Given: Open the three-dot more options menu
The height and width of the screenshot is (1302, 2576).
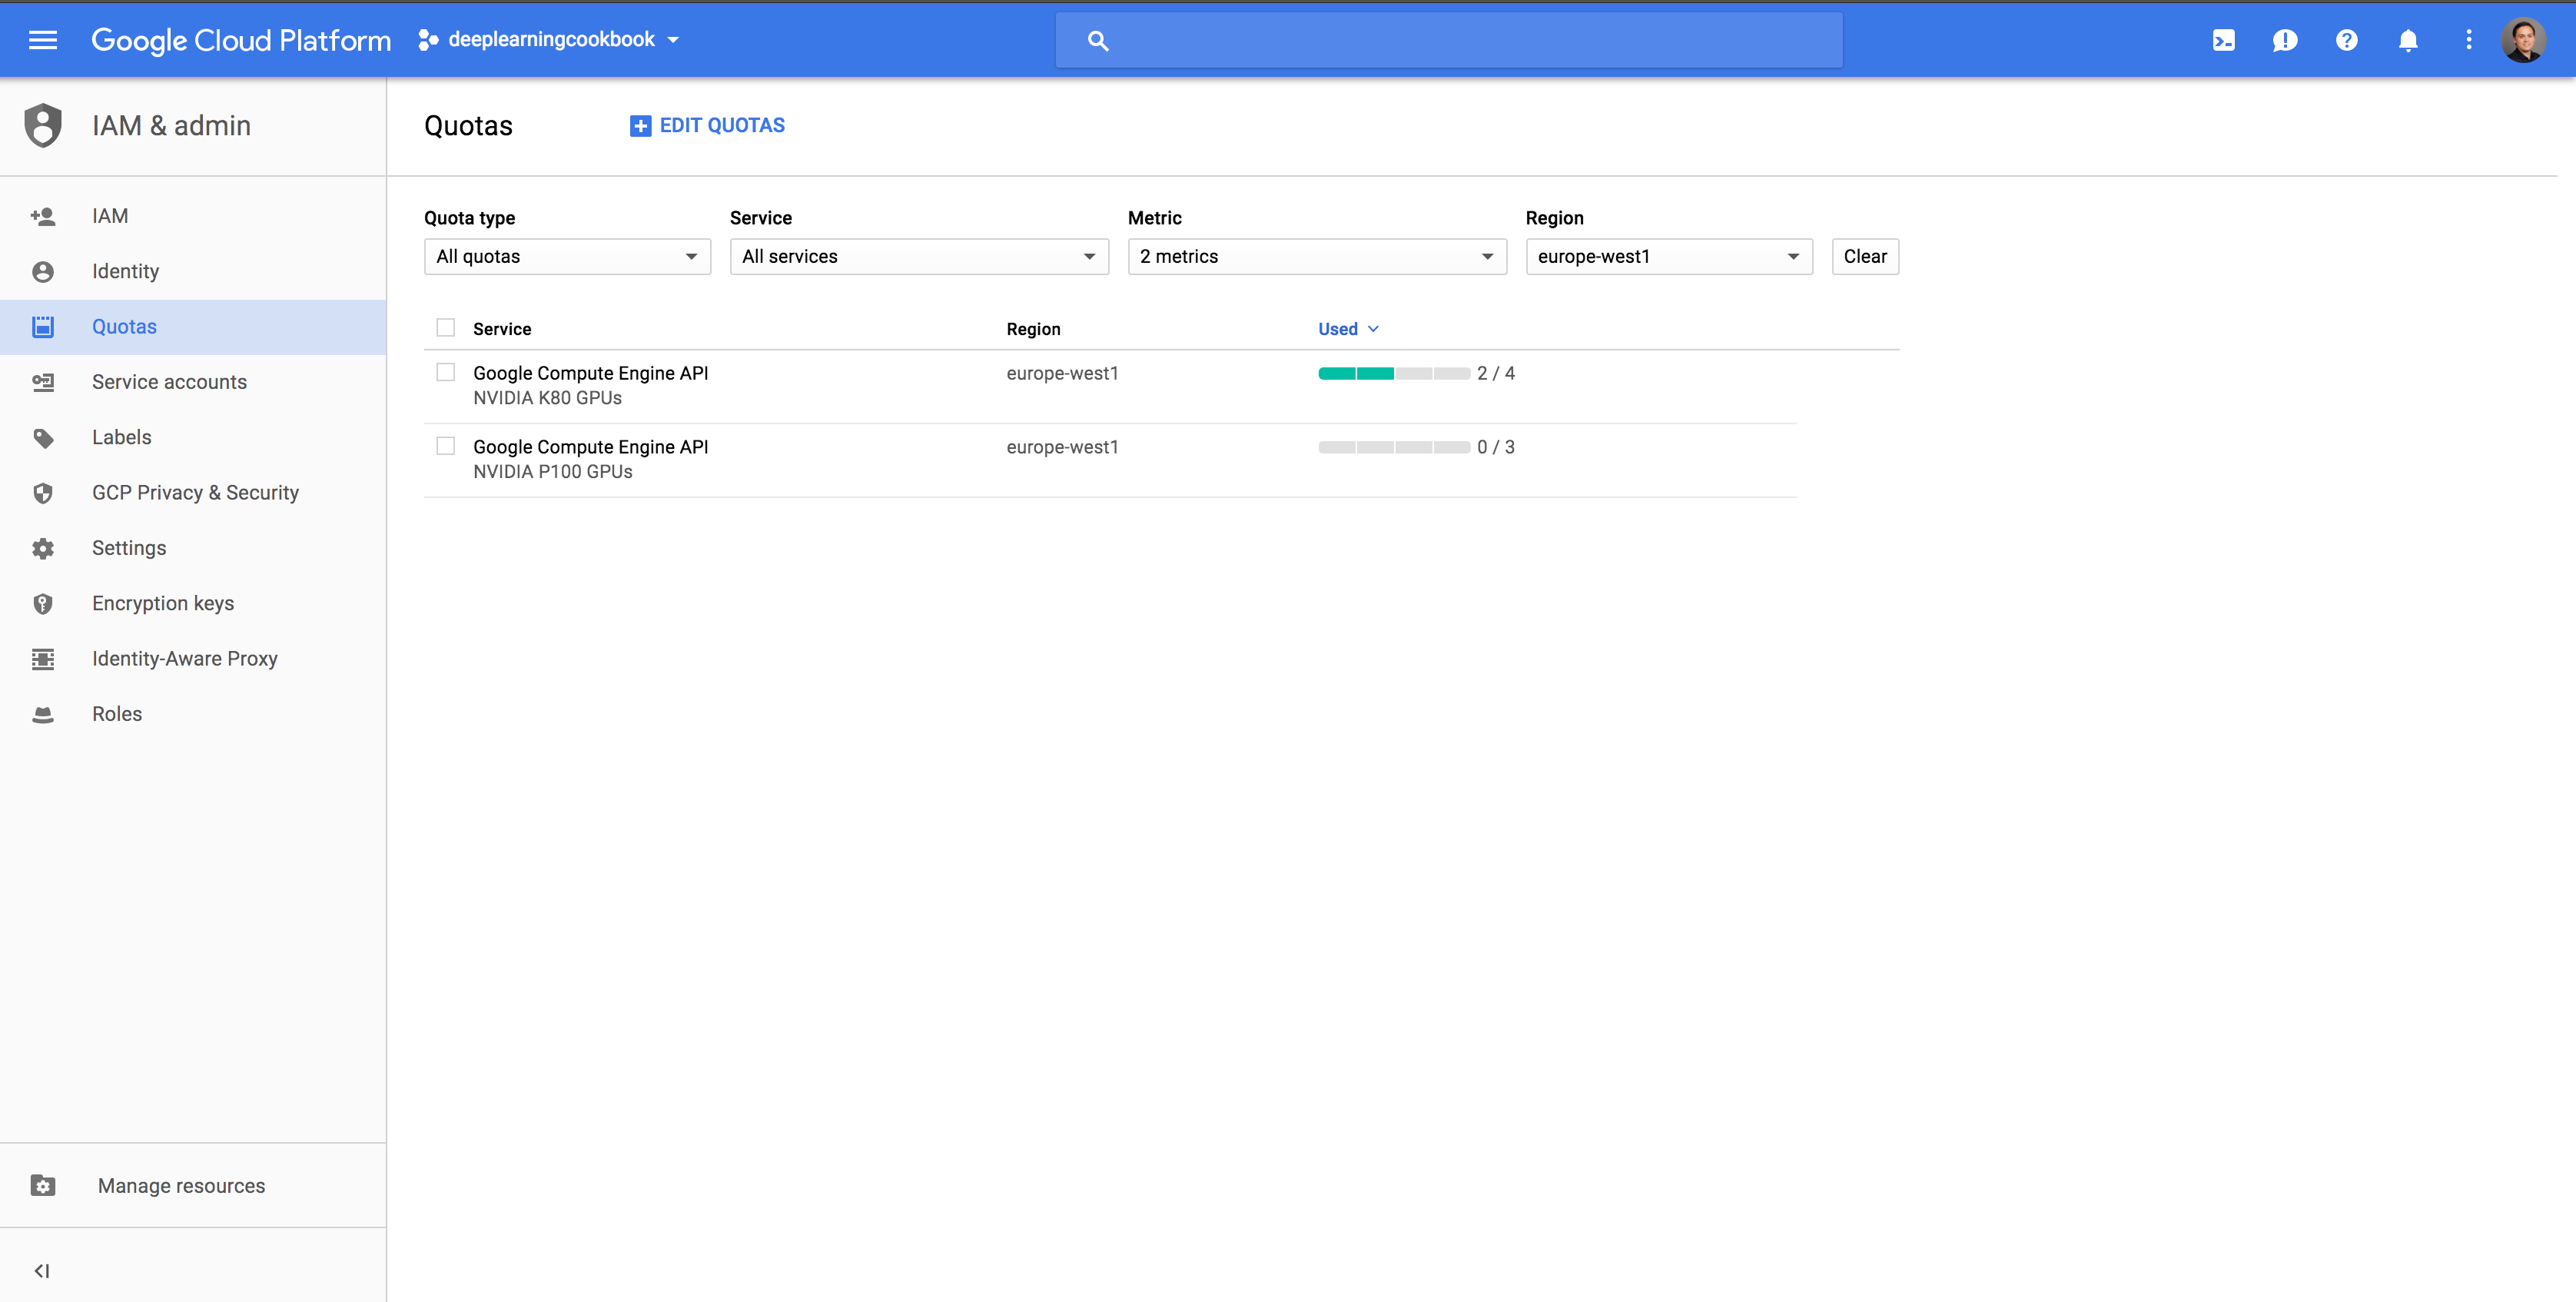Looking at the screenshot, I should [x=2468, y=40].
